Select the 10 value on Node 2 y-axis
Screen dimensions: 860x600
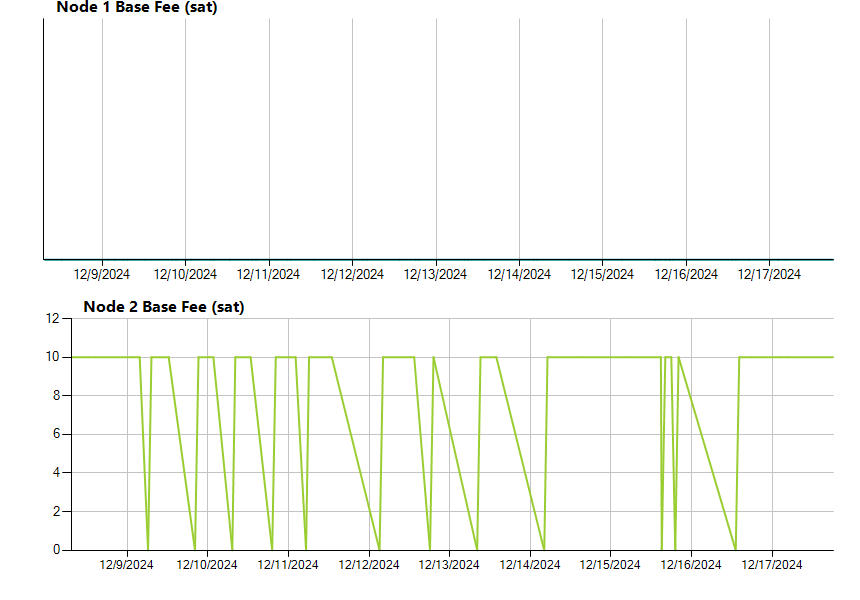(x=53, y=357)
